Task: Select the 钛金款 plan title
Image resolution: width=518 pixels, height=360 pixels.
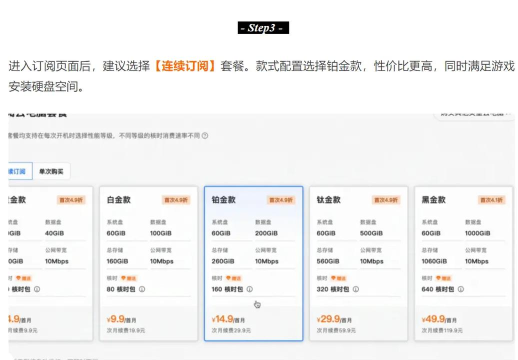Action: tap(329, 200)
